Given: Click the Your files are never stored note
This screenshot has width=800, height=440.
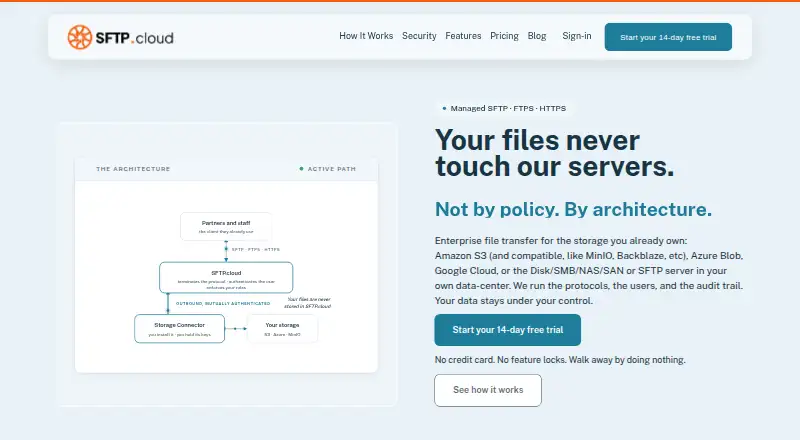Looking at the screenshot, I should 308,303.
